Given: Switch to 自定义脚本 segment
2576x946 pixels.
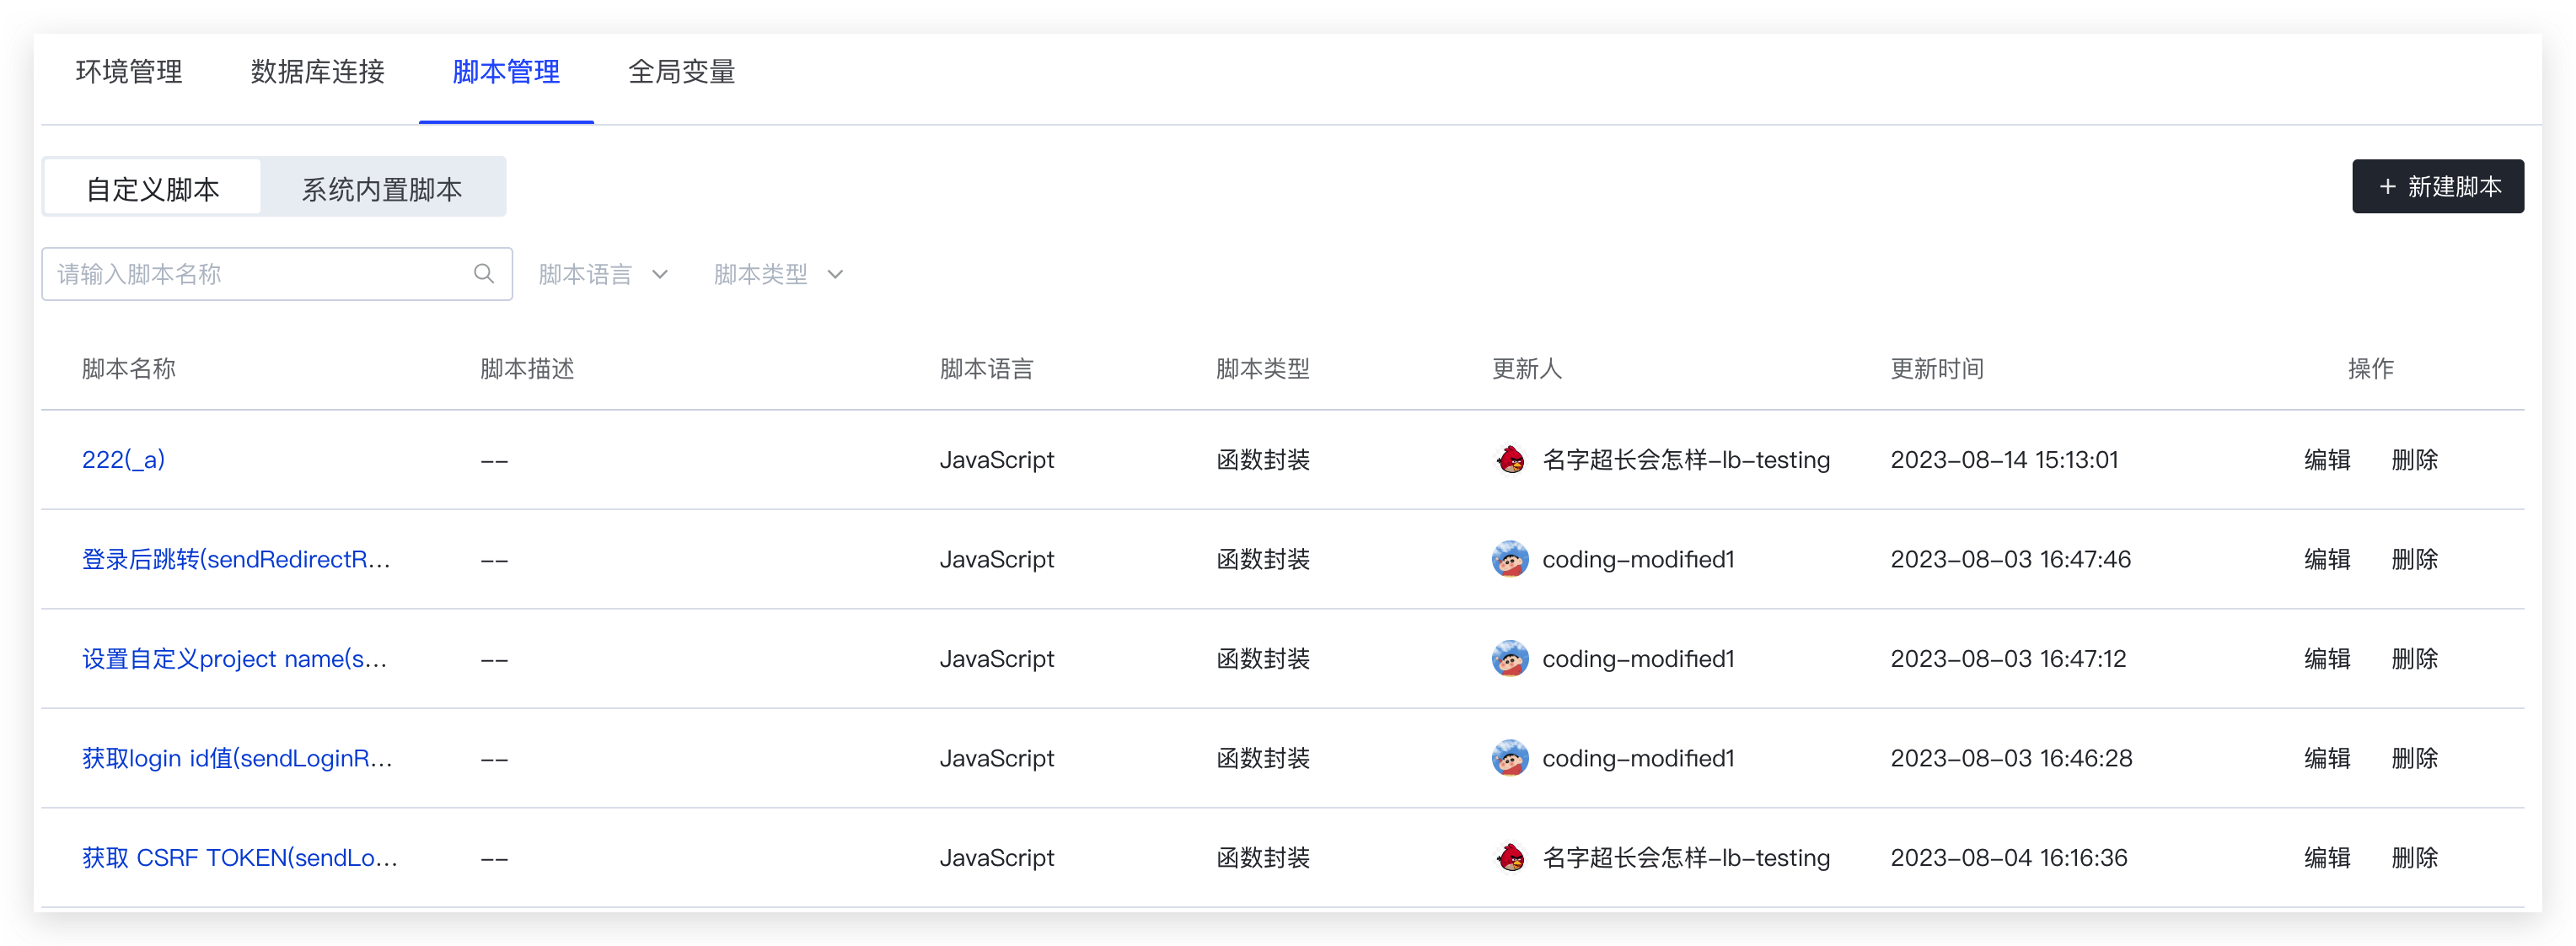Looking at the screenshot, I should tap(153, 188).
